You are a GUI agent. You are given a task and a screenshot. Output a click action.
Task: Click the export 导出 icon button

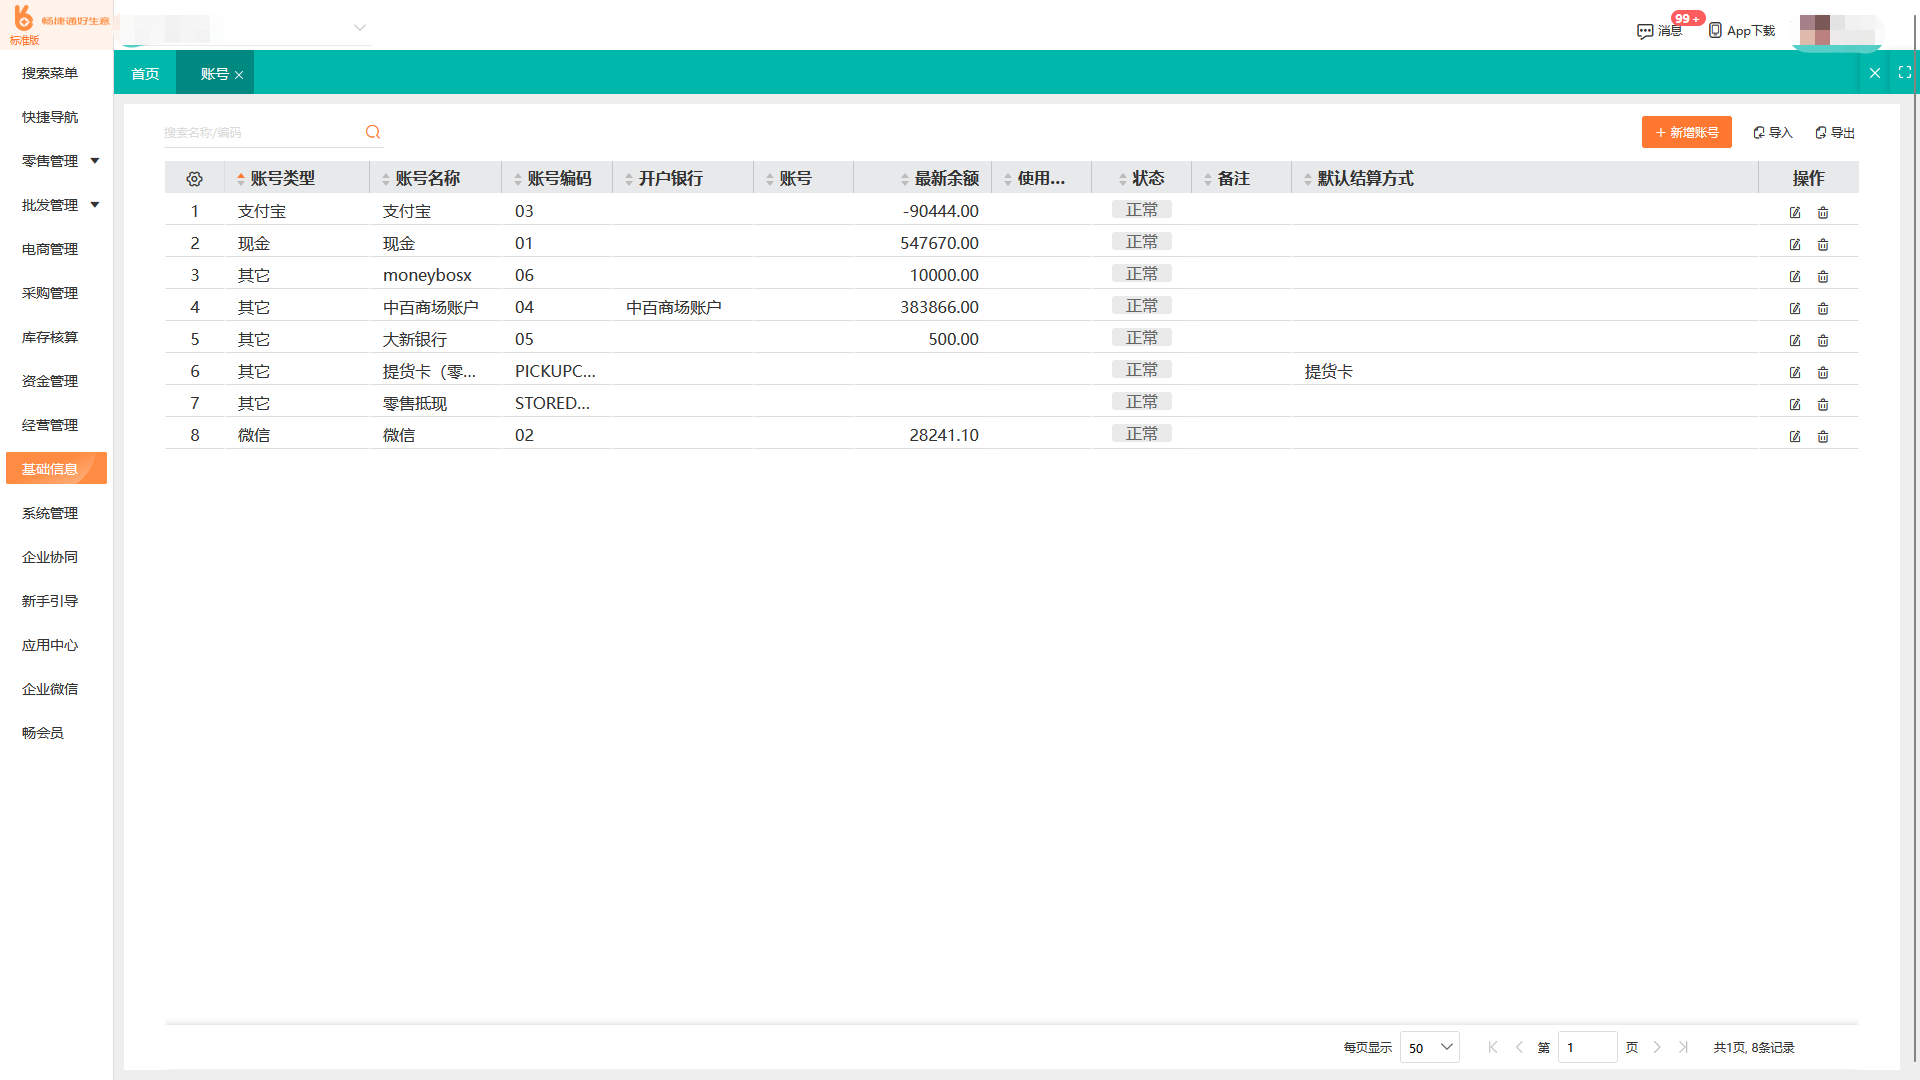[1834, 132]
